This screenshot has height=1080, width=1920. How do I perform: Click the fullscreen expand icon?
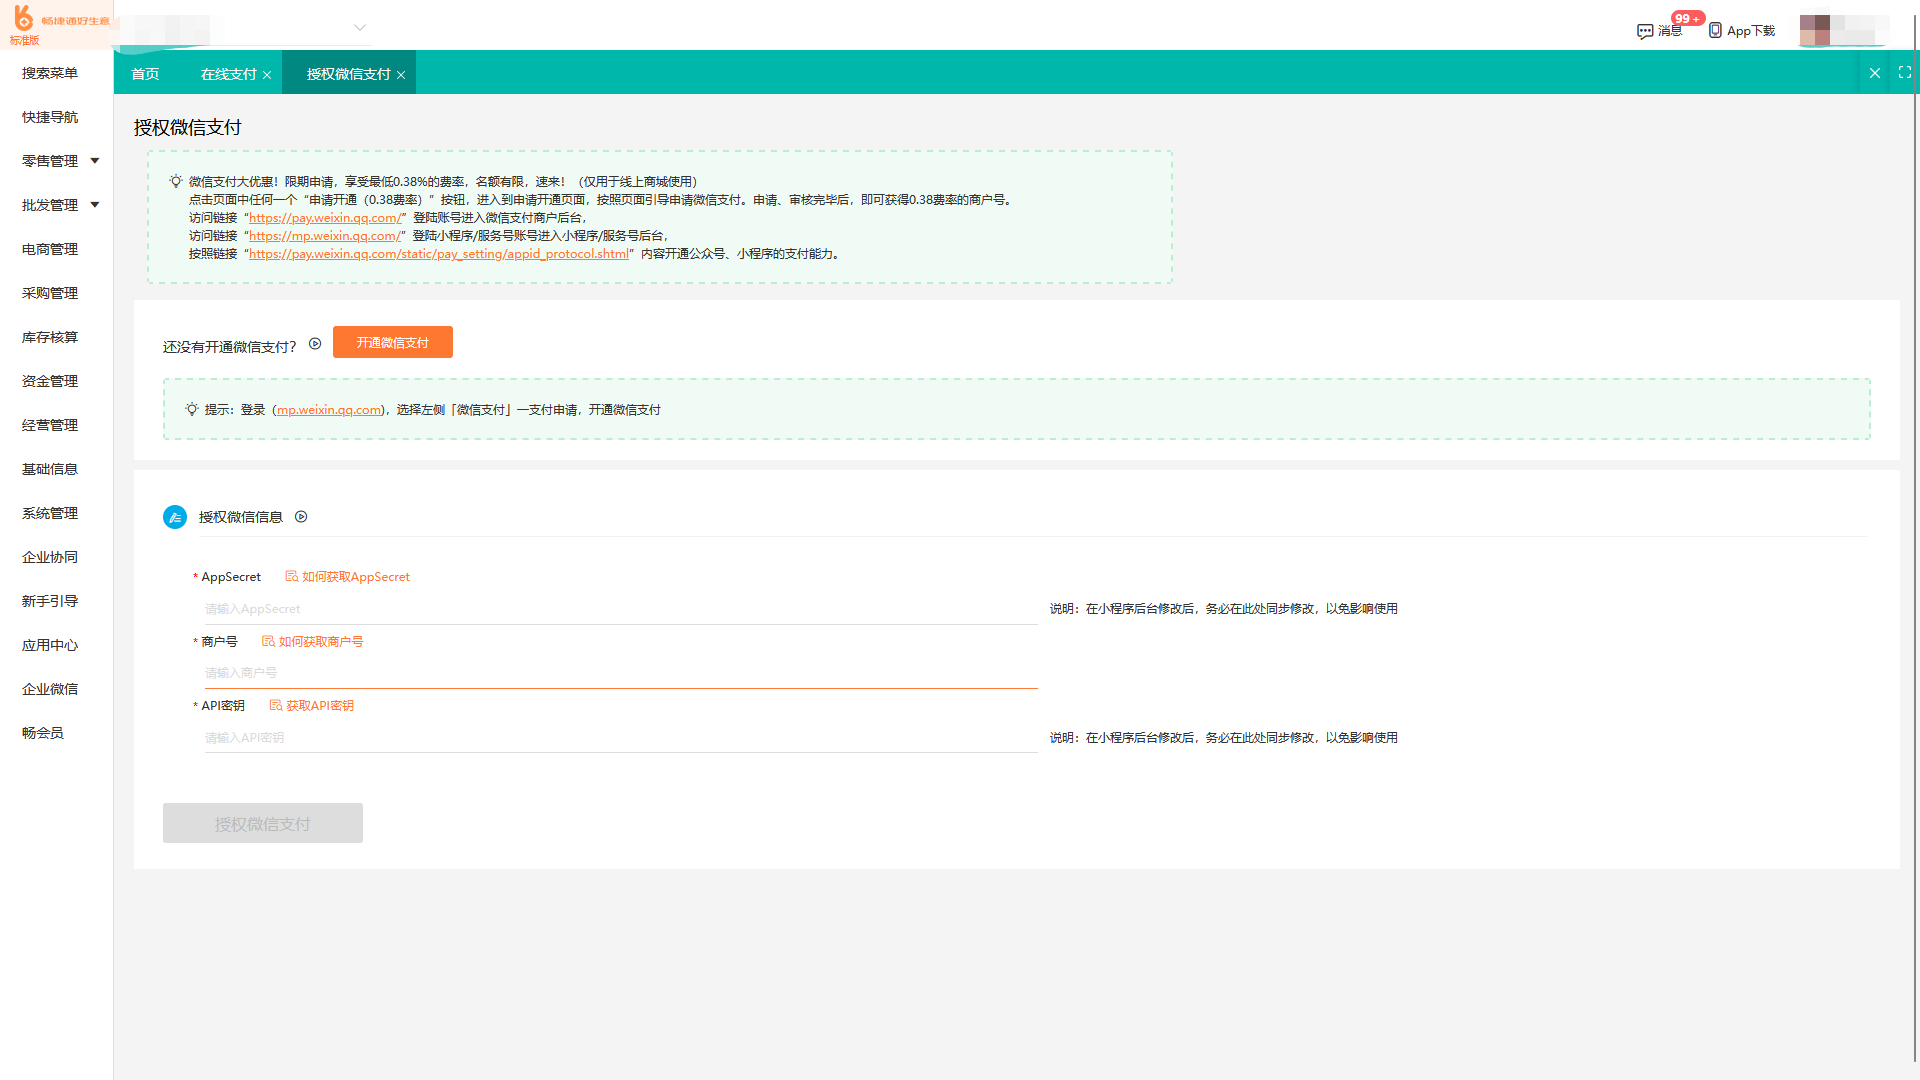click(x=1904, y=73)
